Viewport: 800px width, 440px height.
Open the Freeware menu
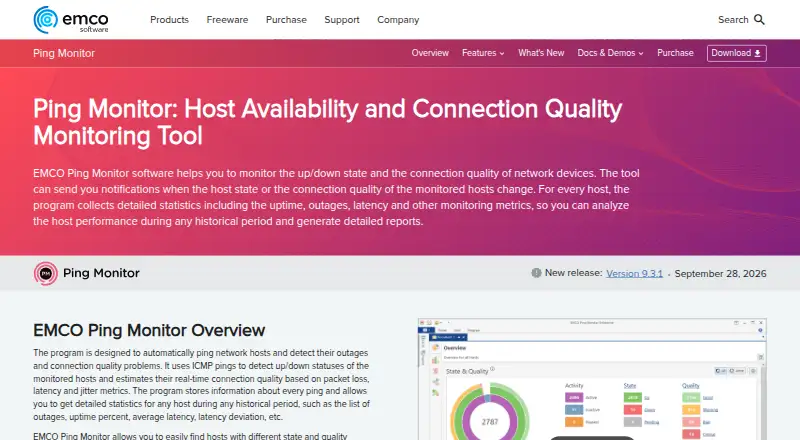tap(227, 20)
